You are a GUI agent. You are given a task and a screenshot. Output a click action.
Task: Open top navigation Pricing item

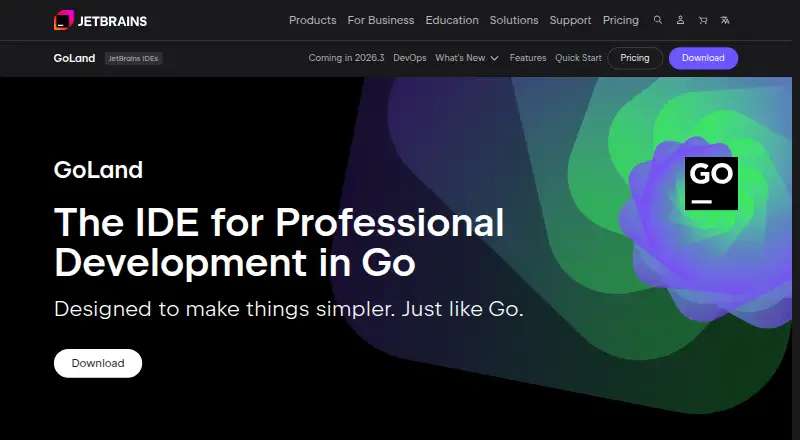(620, 20)
